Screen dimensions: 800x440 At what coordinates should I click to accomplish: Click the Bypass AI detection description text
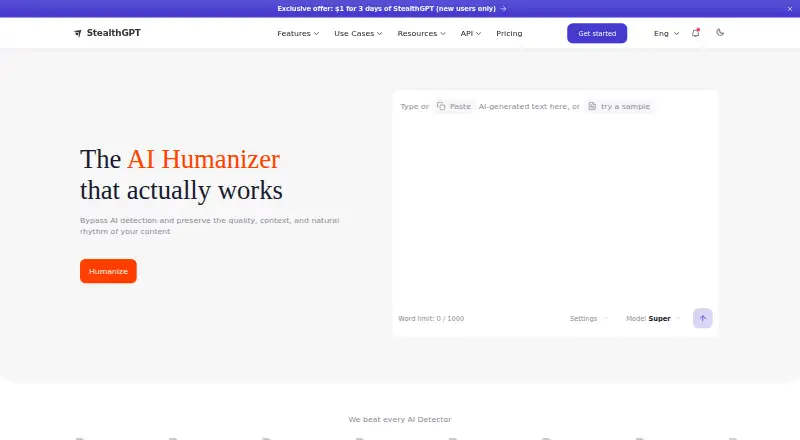point(210,226)
